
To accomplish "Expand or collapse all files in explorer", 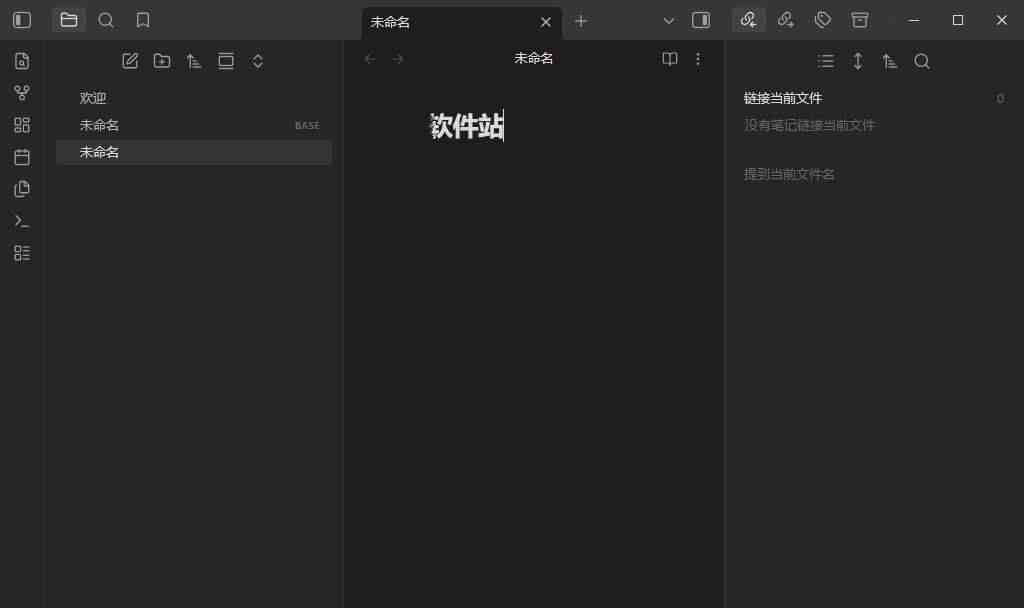I will point(258,61).
